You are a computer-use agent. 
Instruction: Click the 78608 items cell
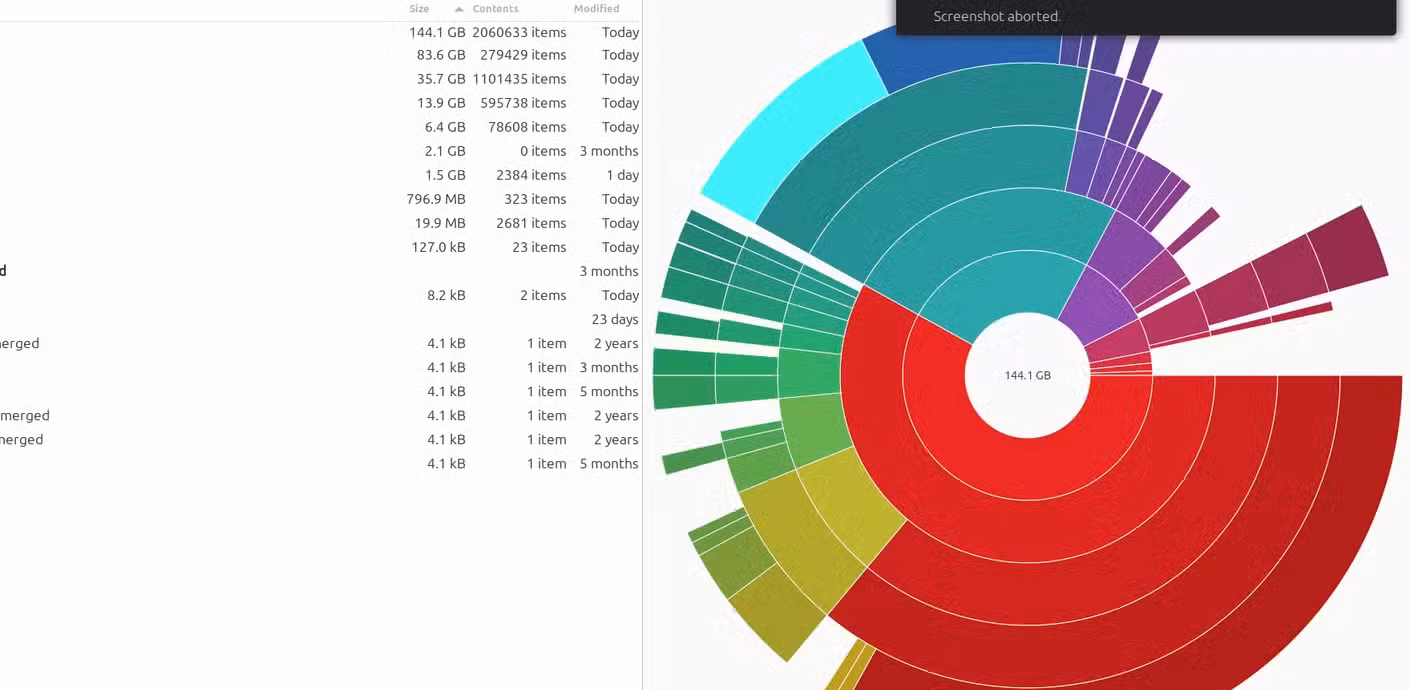pyautogui.click(x=527, y=127)
